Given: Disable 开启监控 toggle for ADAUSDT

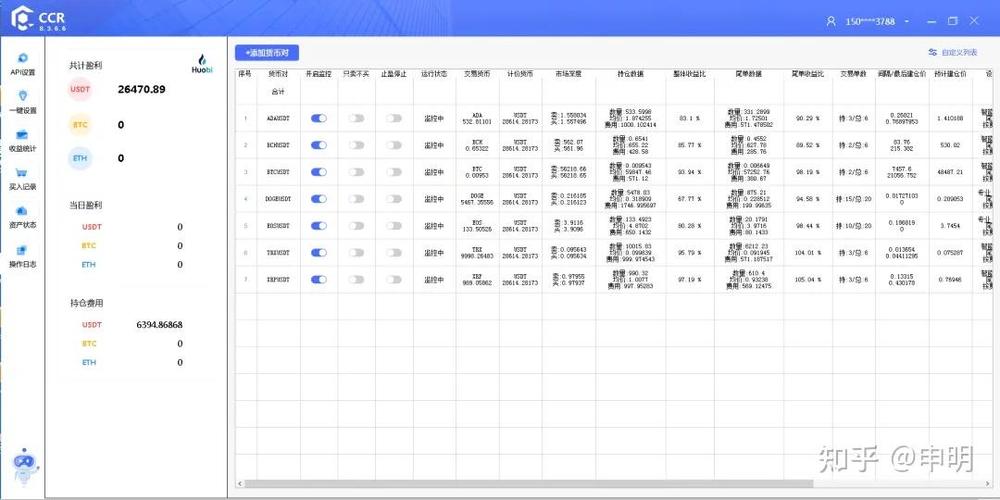Looking at the screenshot, I should pos(319,118).
